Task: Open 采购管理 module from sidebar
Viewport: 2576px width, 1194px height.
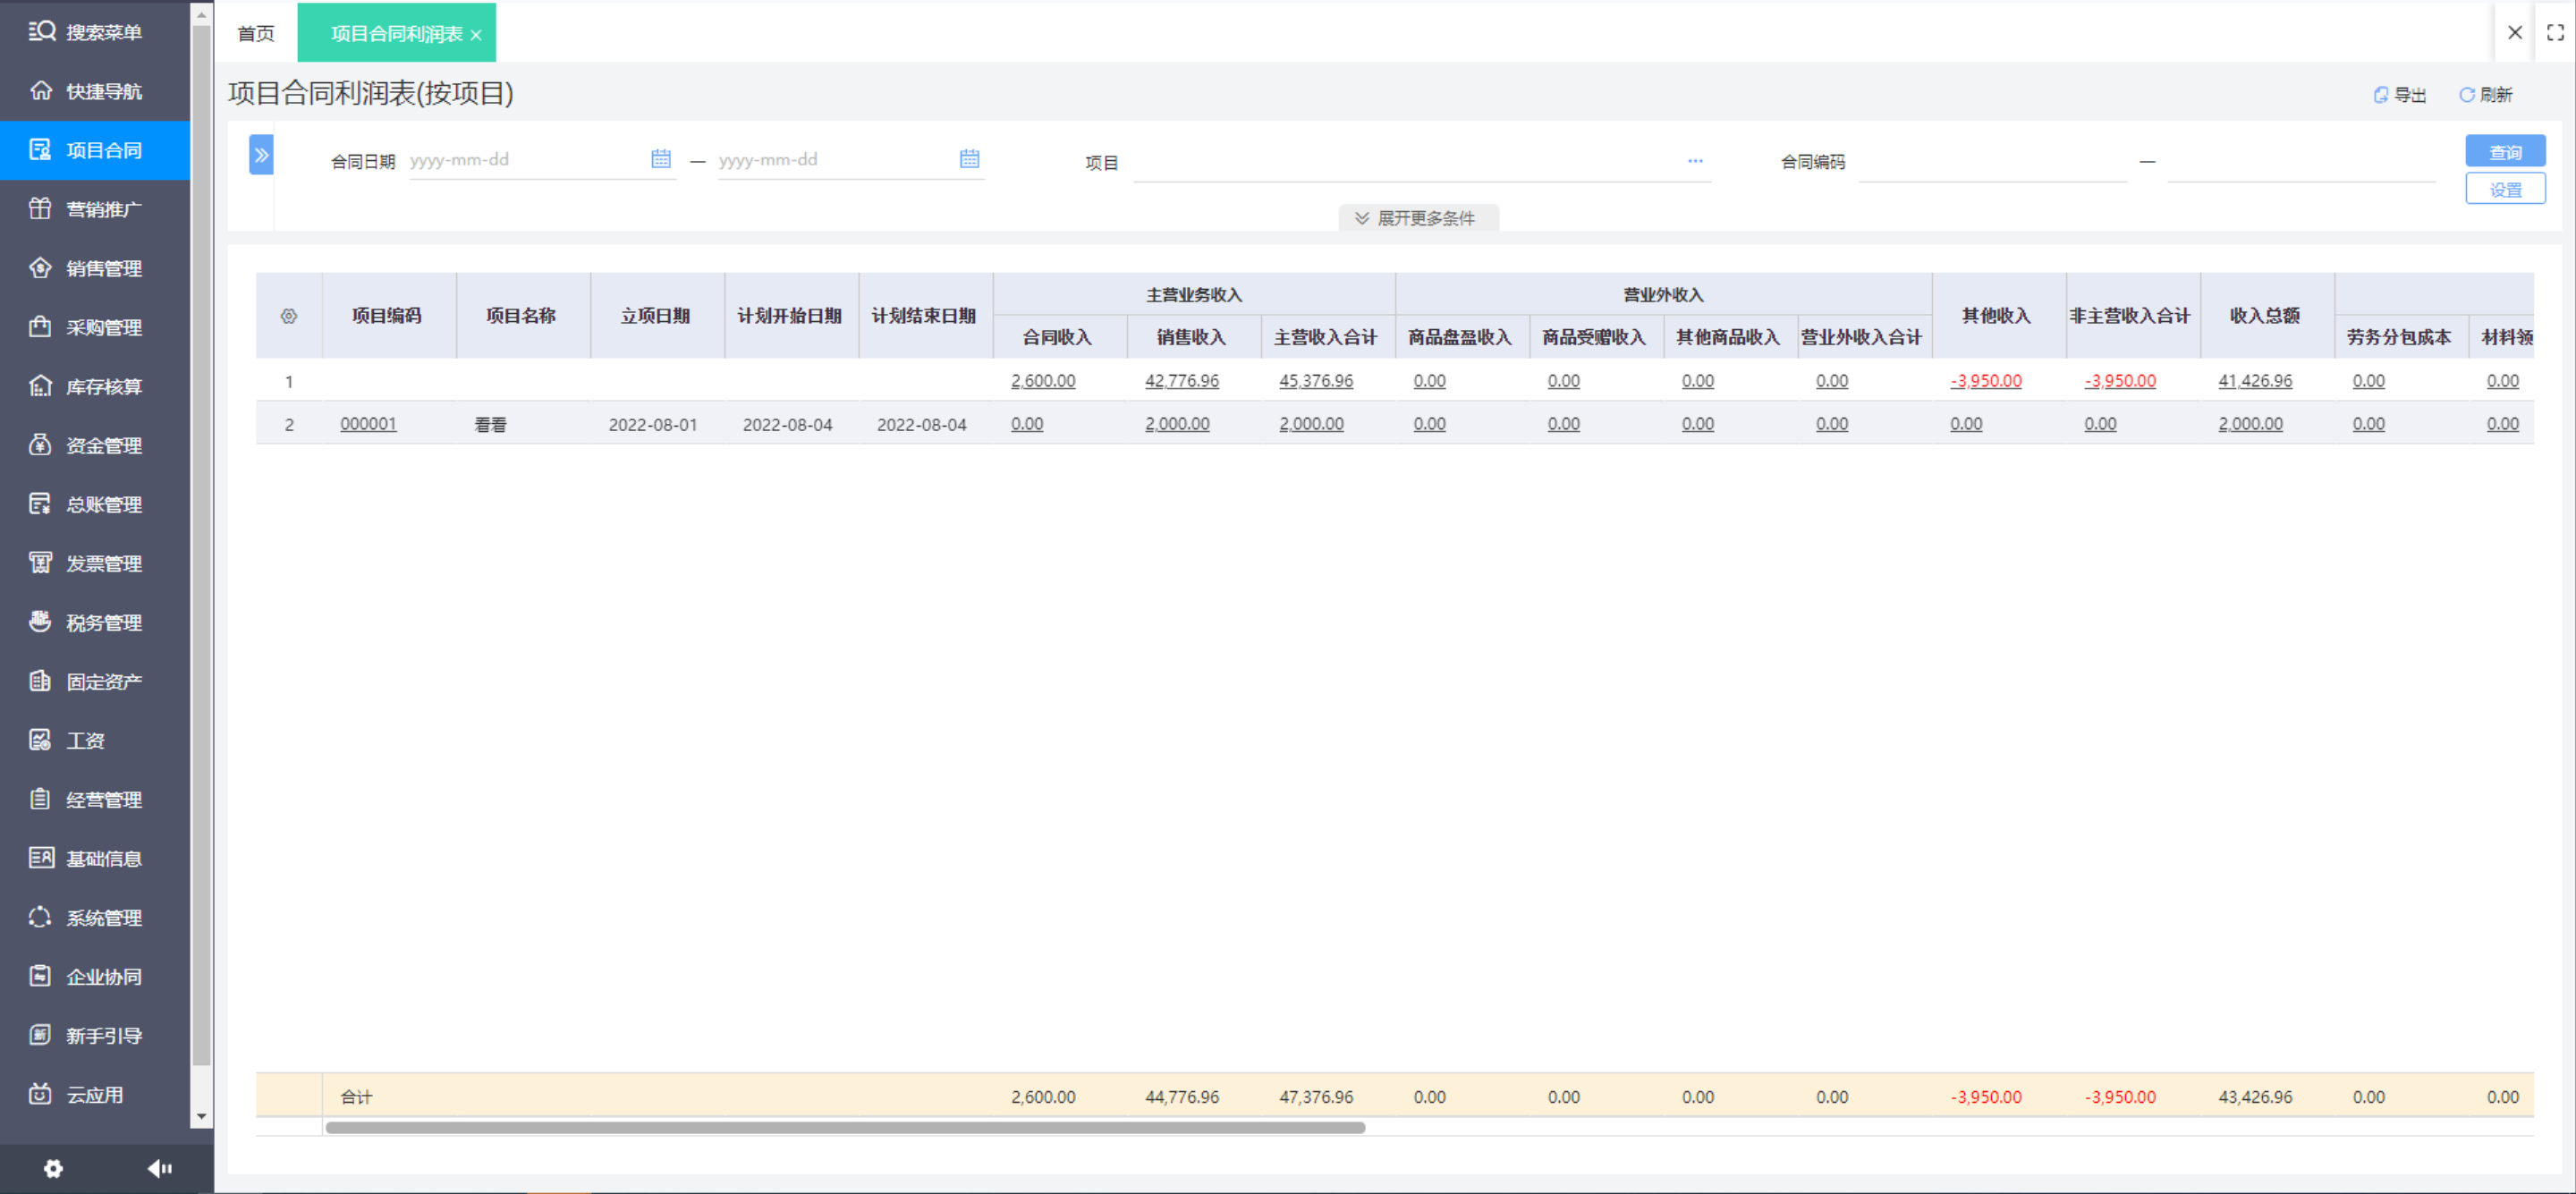Action: tap(102, 326)
